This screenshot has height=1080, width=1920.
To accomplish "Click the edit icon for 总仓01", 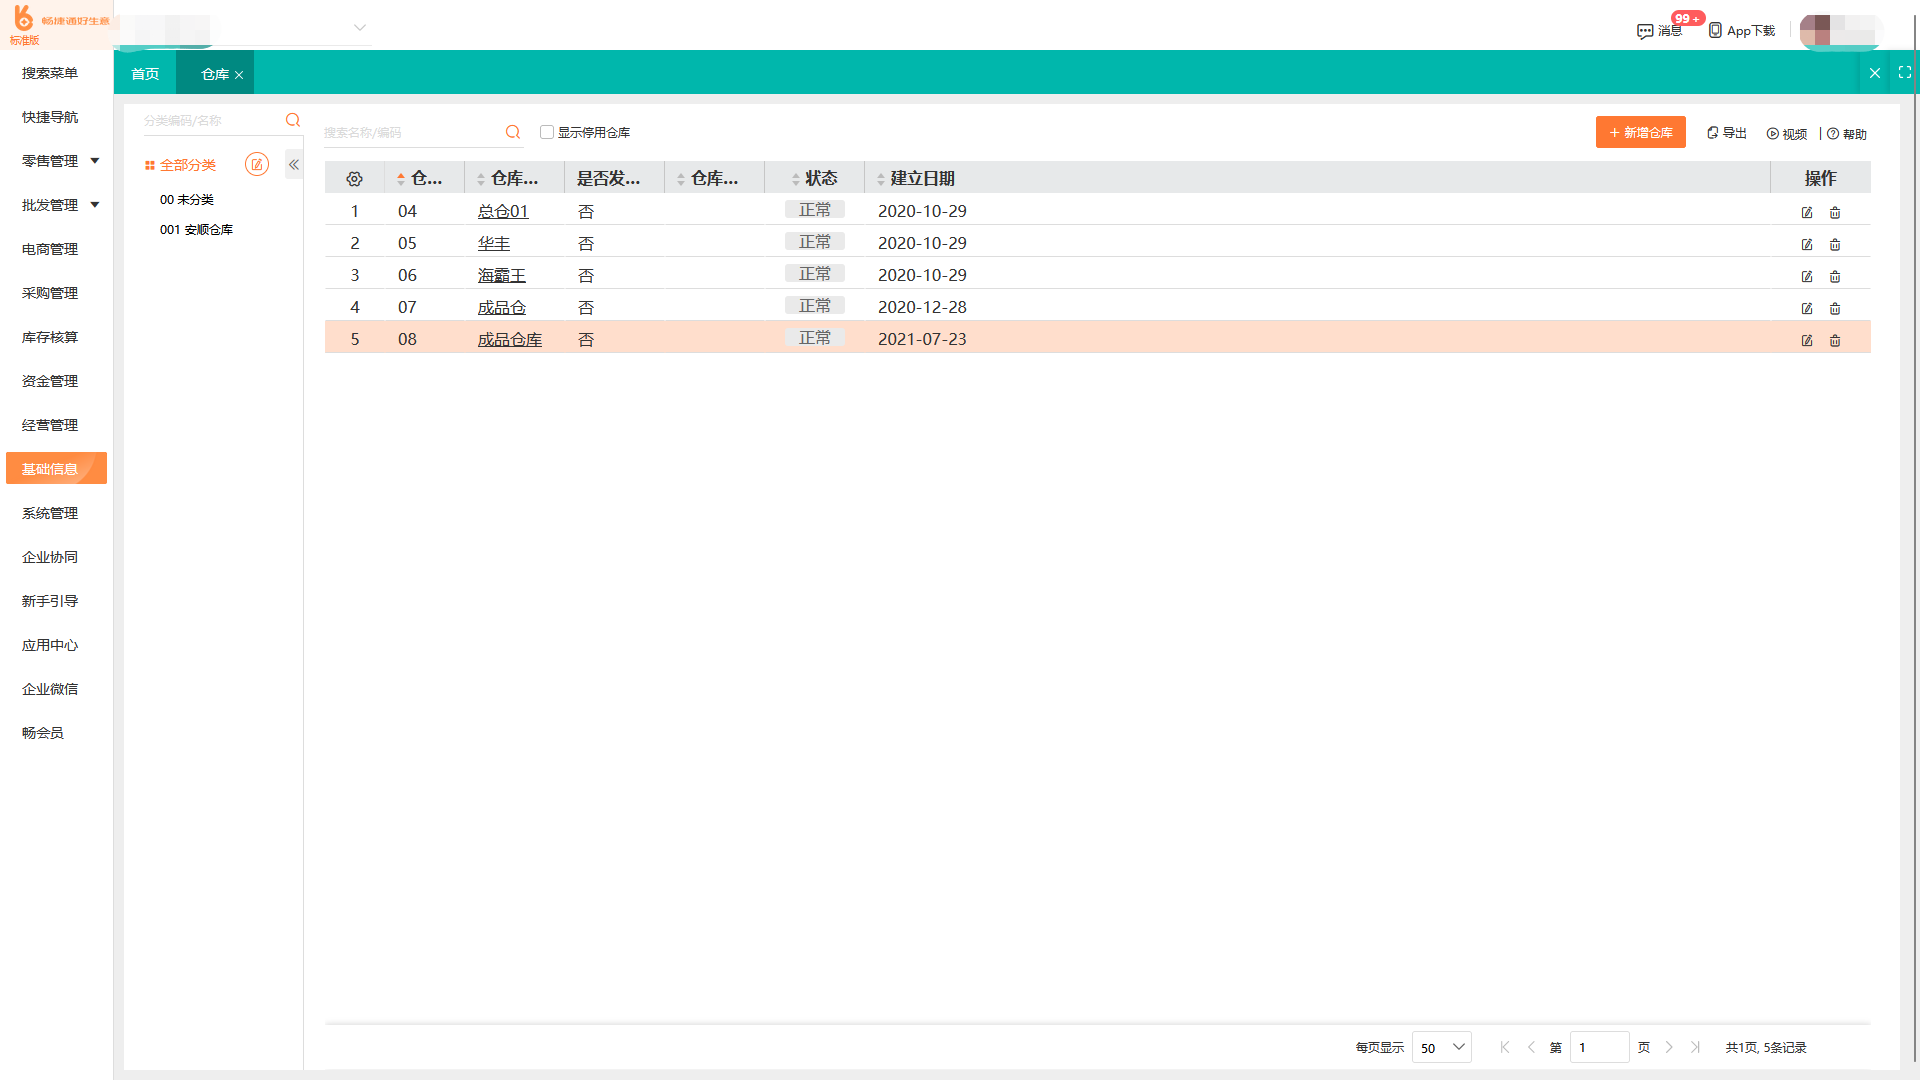I will click(x=1807, y=211).
